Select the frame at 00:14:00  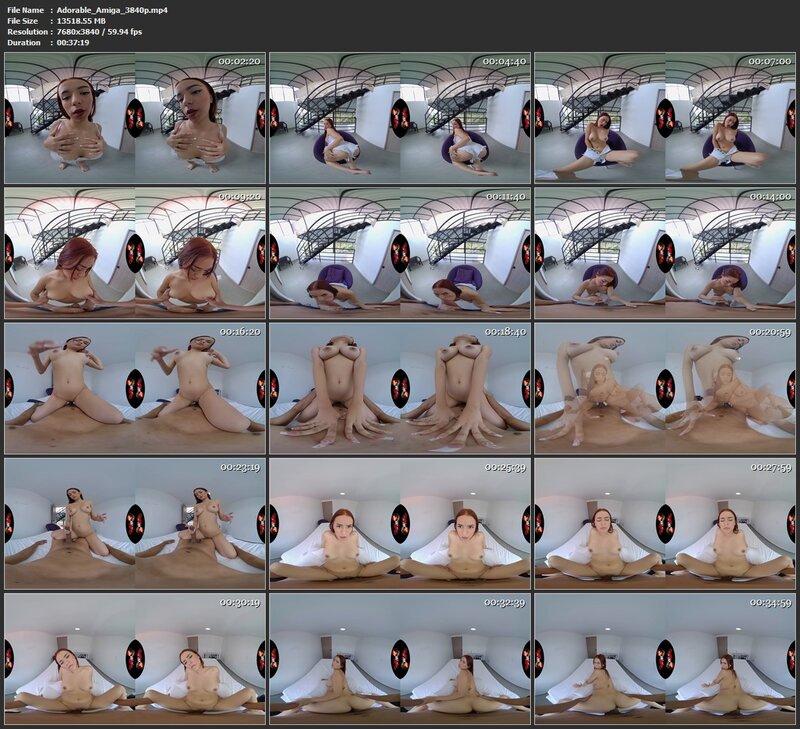tap(664, 252)
